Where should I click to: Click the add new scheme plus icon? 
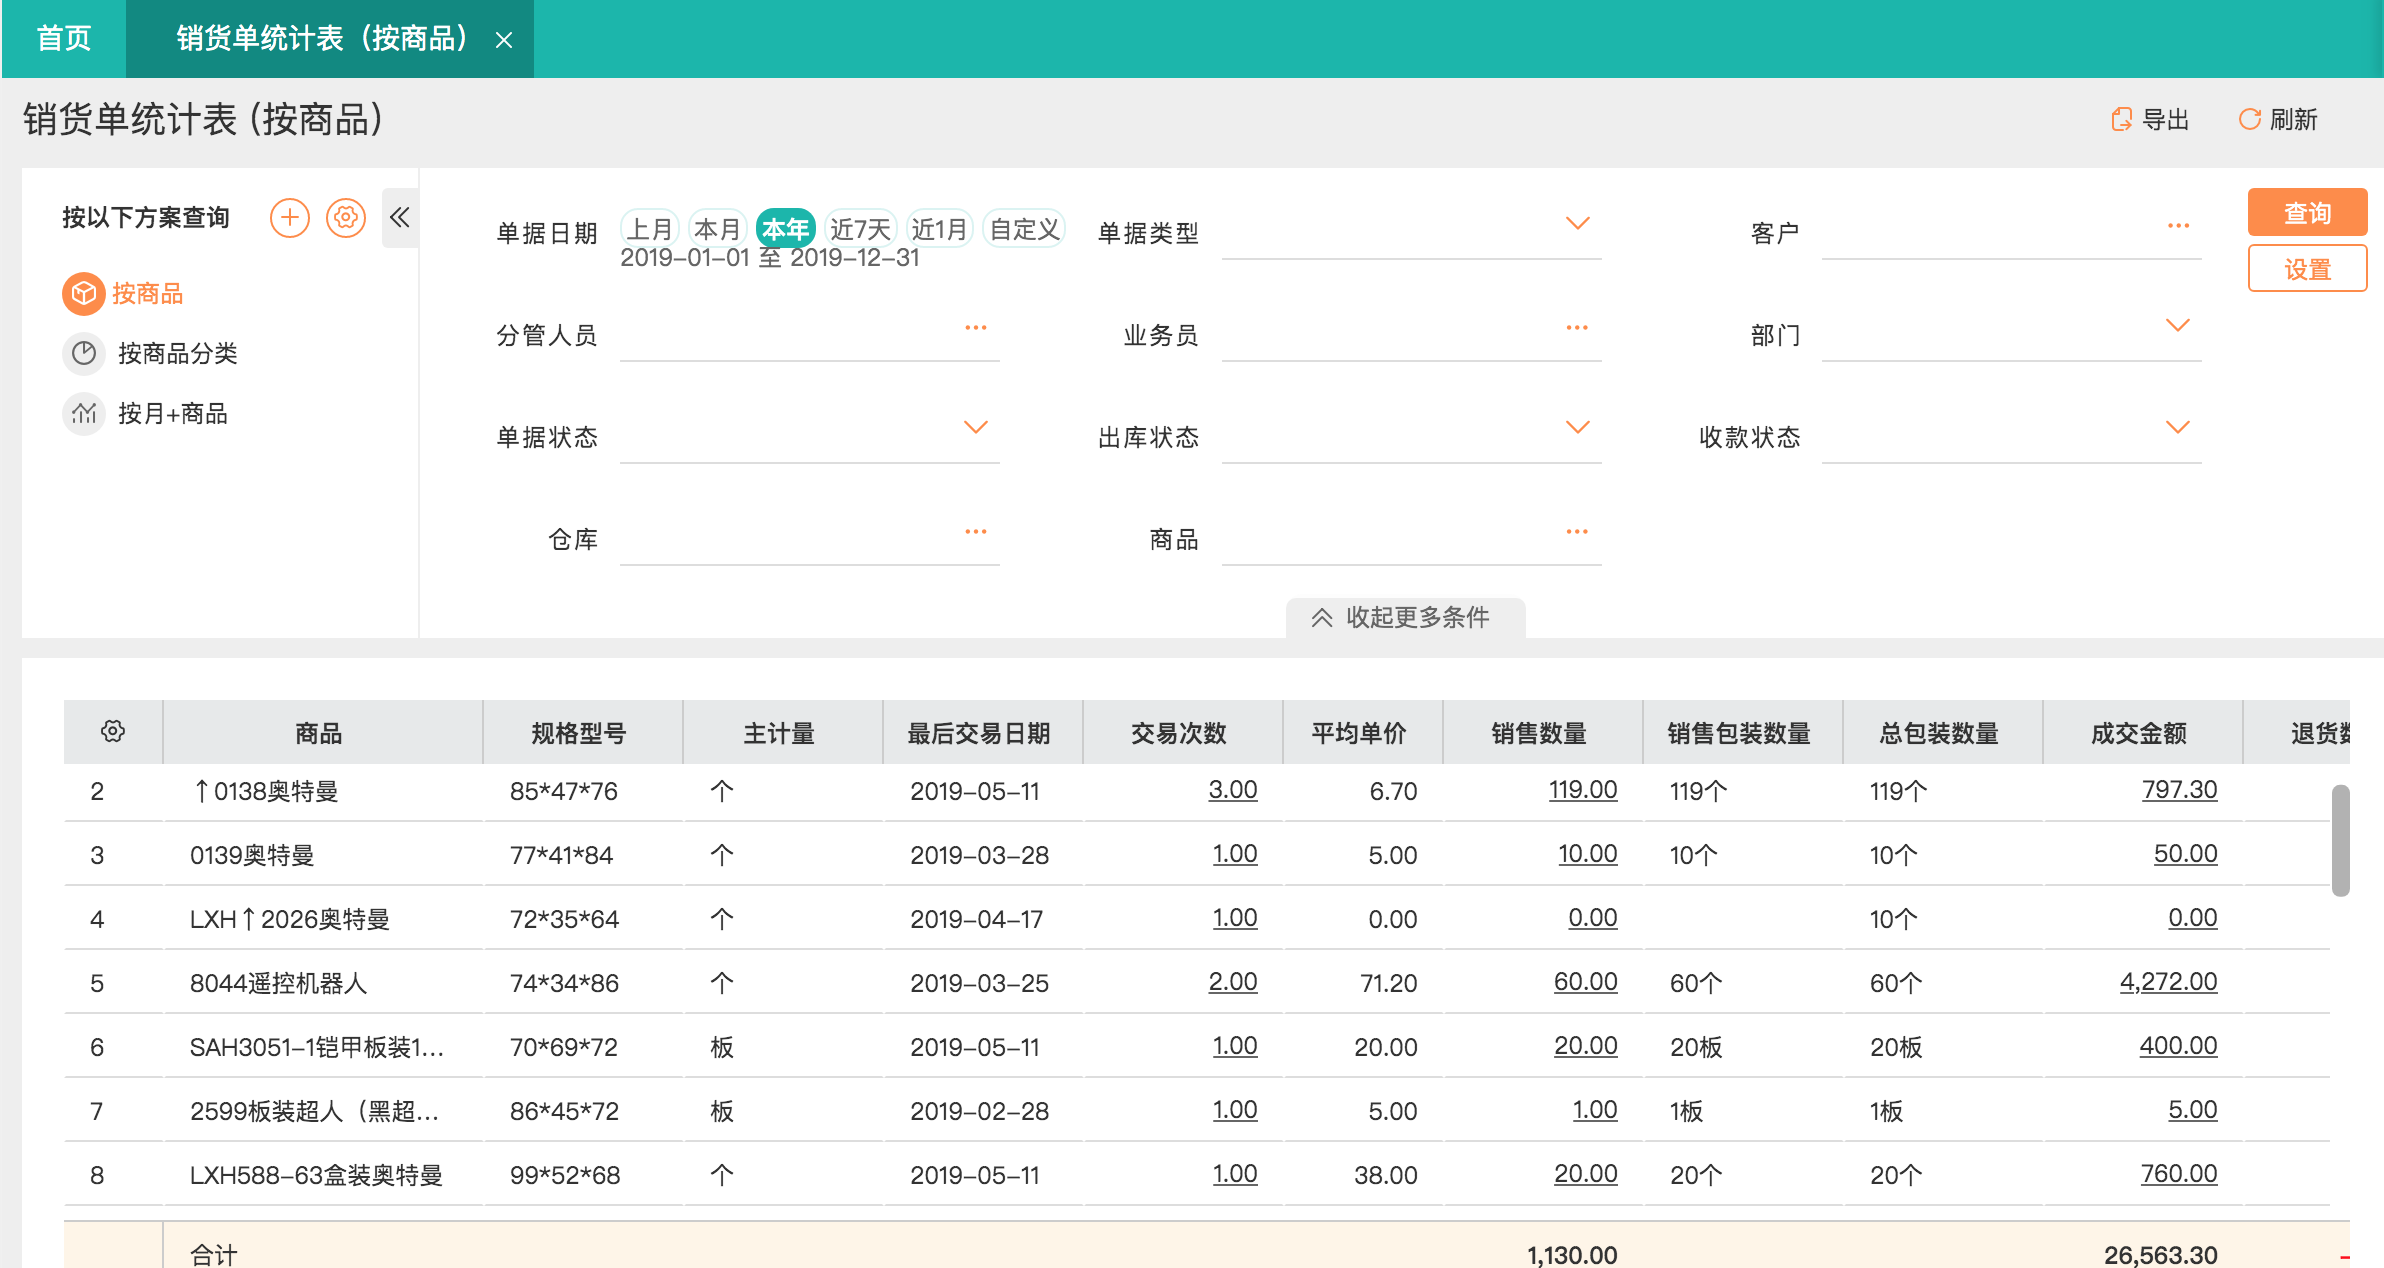click(292, 219)
